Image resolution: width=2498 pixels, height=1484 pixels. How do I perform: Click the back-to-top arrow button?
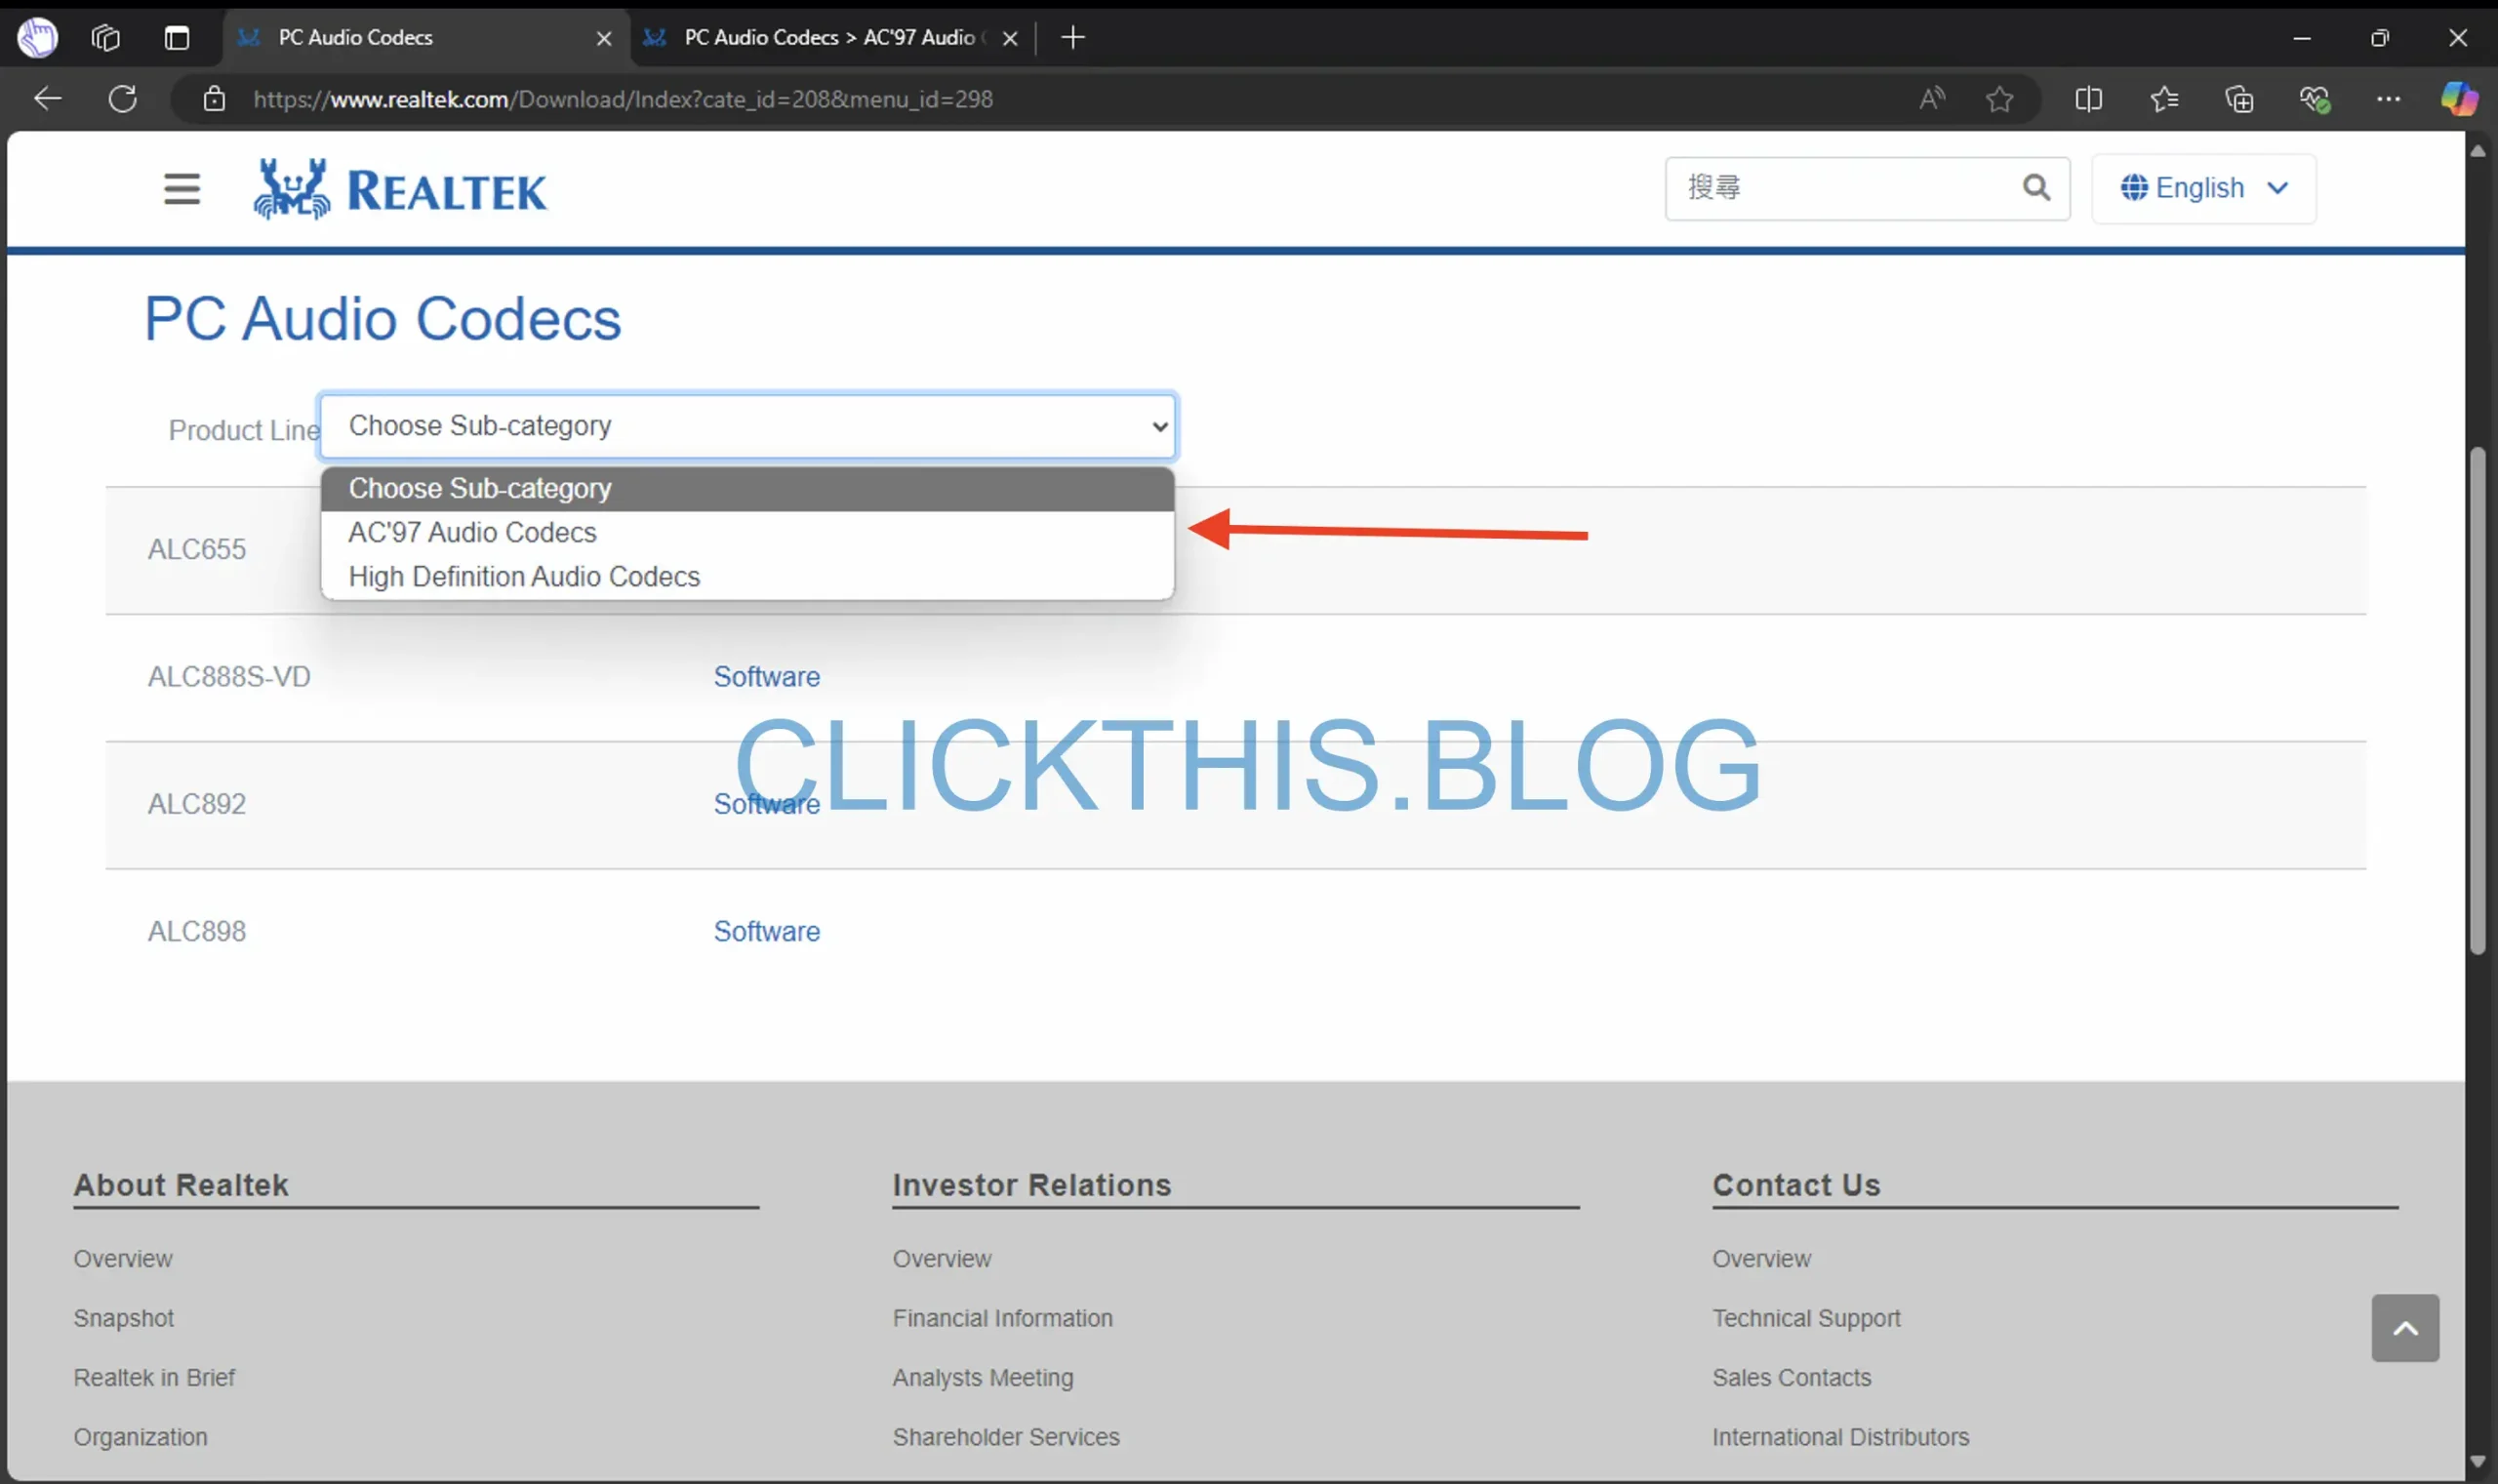(x=2405, y=1328)
